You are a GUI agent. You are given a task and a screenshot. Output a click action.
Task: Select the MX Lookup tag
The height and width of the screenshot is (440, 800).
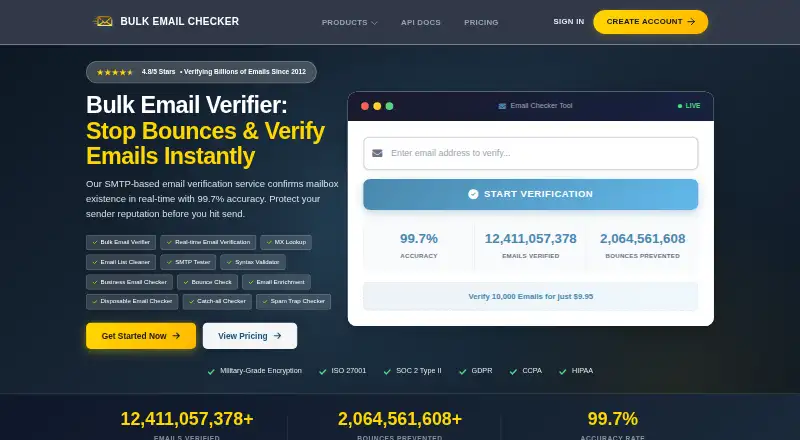pyautogui.click(x=286, y=242)
